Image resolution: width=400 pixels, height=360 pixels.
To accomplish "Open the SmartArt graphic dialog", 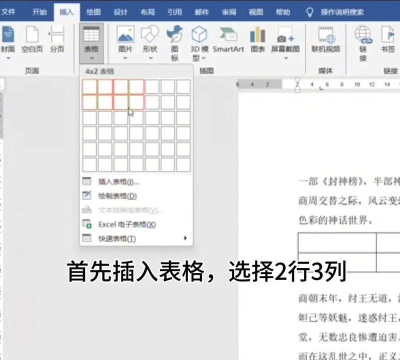I will pos(228,39).
